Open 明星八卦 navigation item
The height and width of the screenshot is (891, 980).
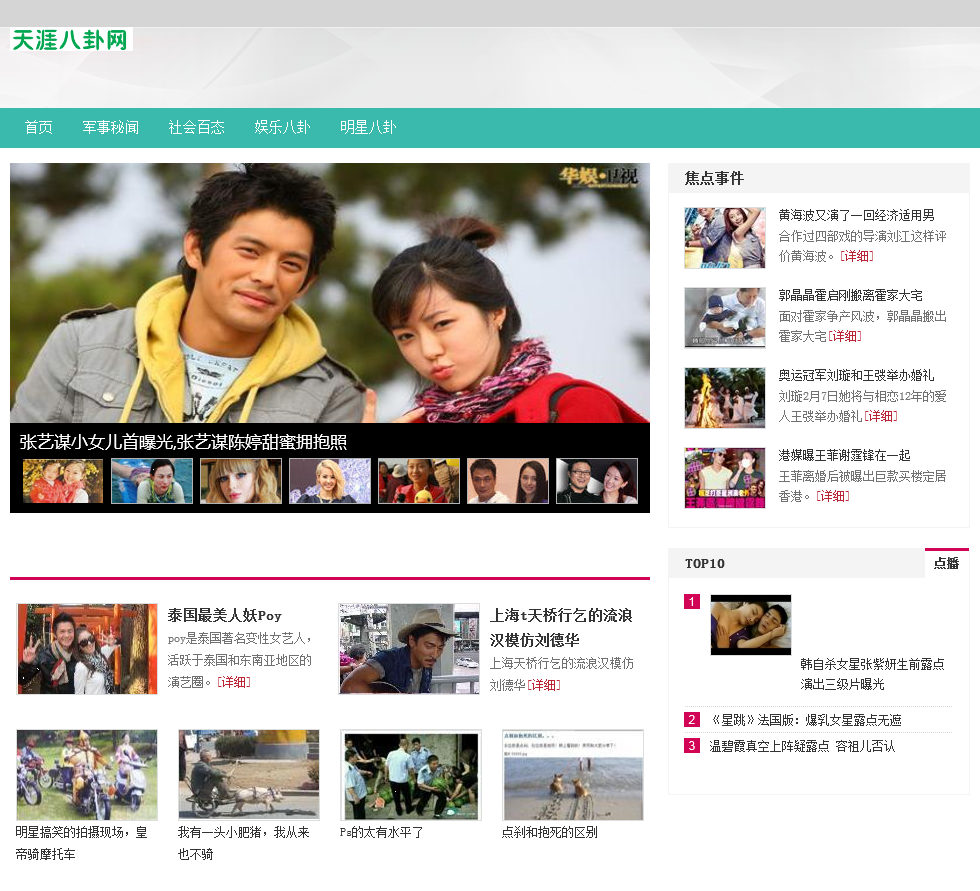tap(368, 128)
